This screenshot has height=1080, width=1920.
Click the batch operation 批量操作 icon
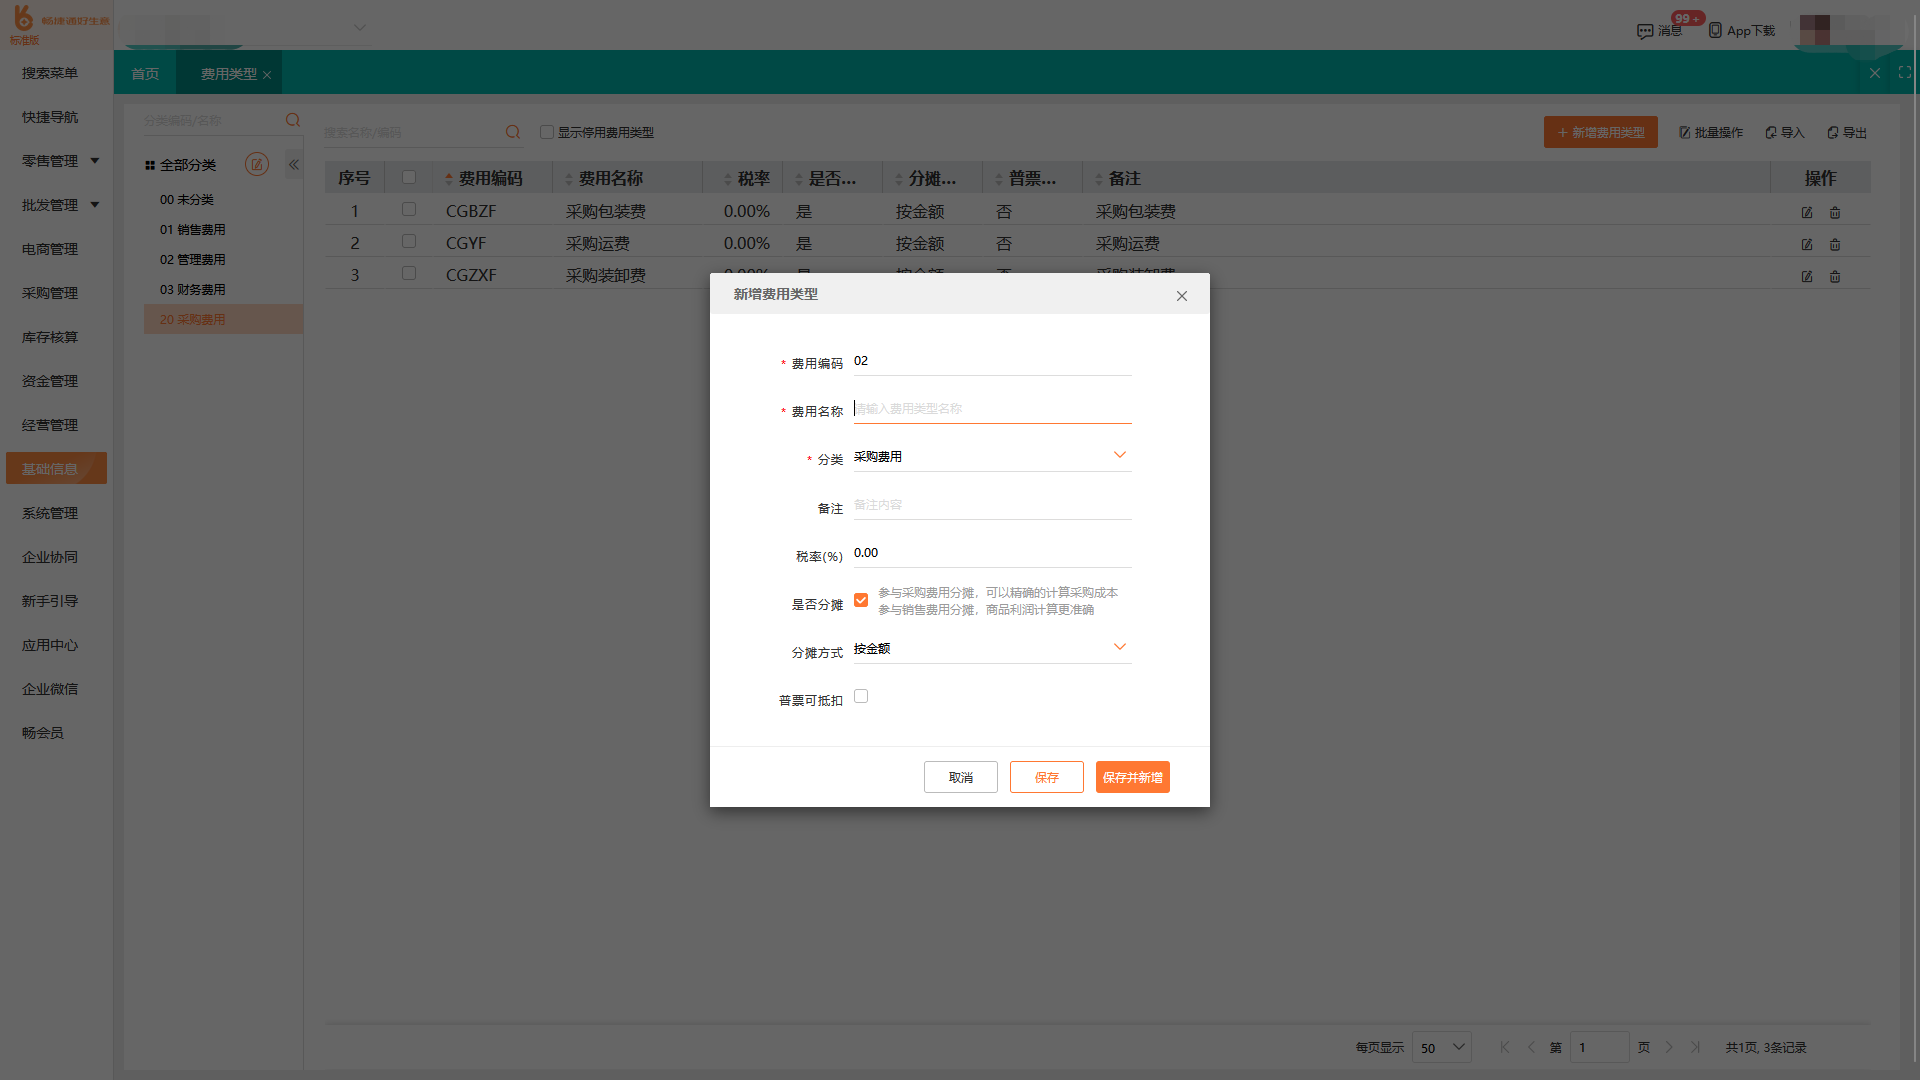pos(1709,132)
